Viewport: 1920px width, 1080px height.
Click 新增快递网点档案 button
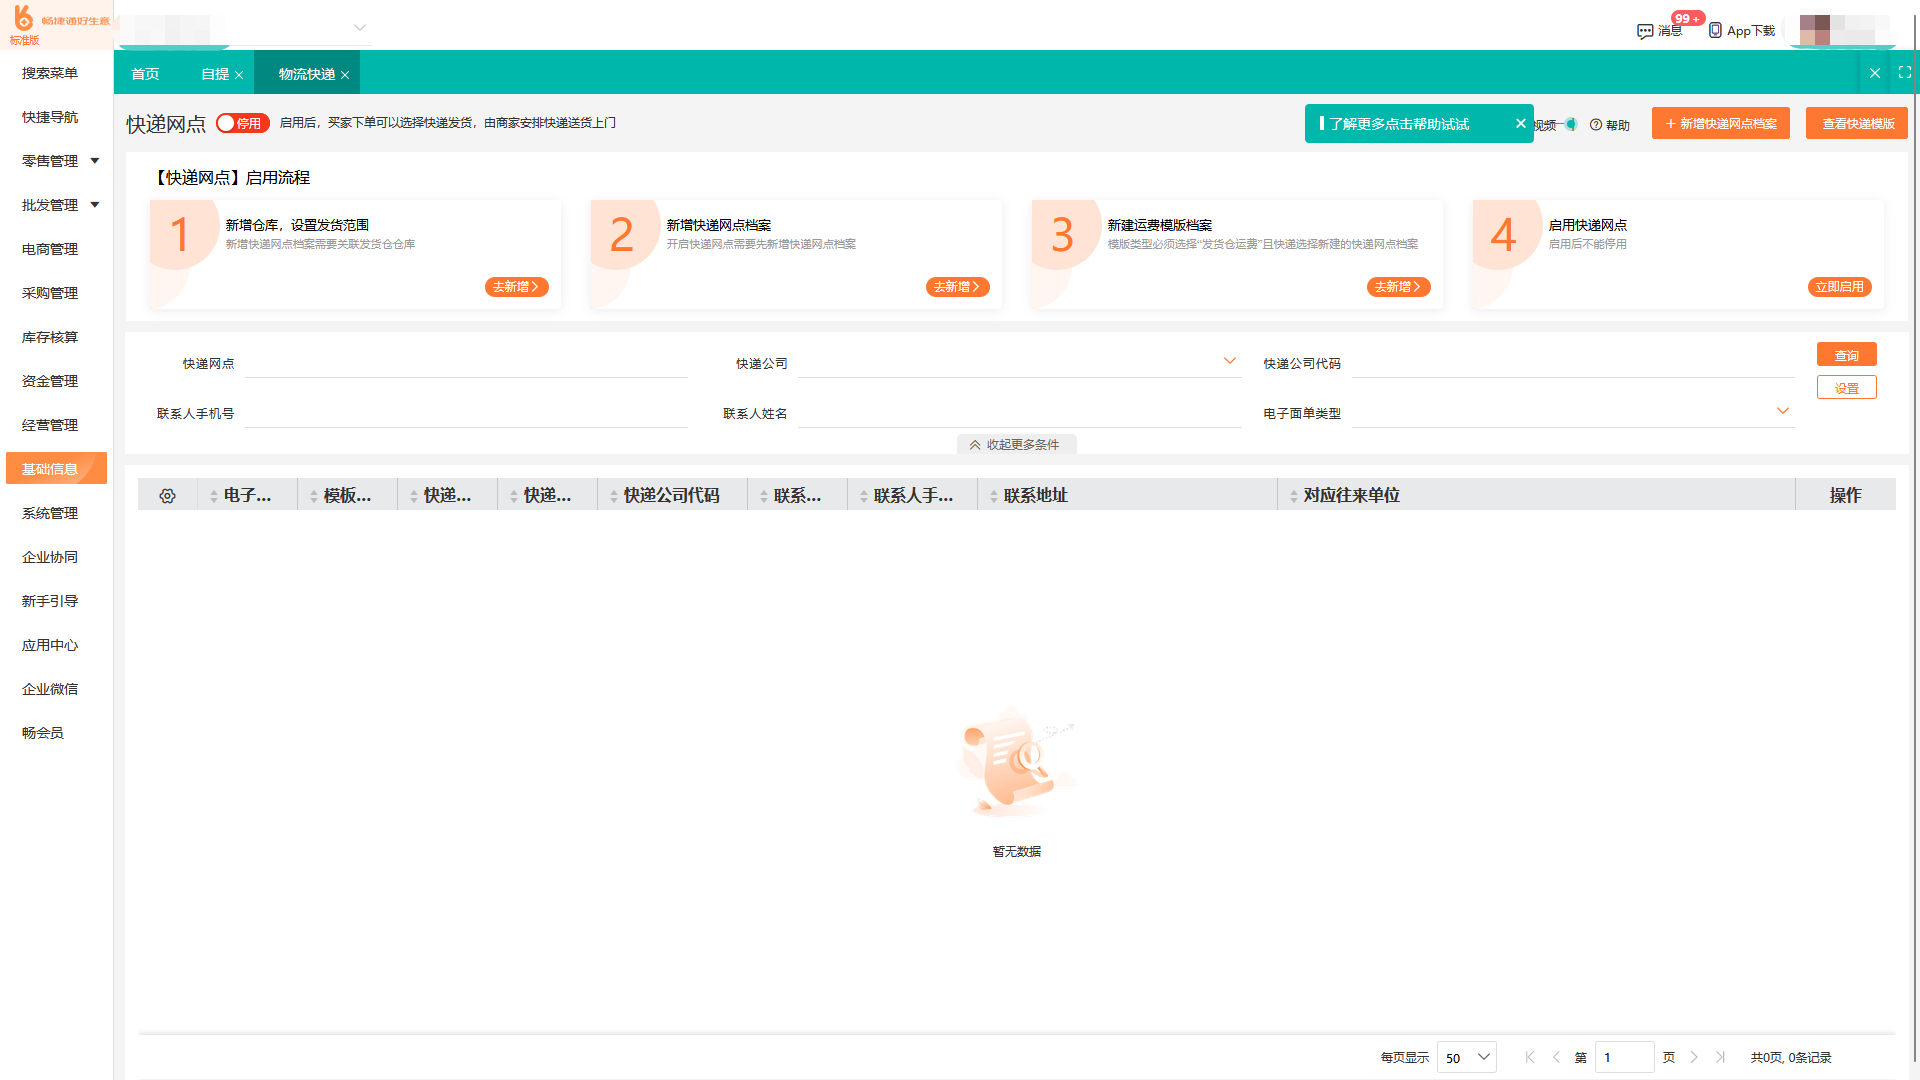click(1721, 123)
